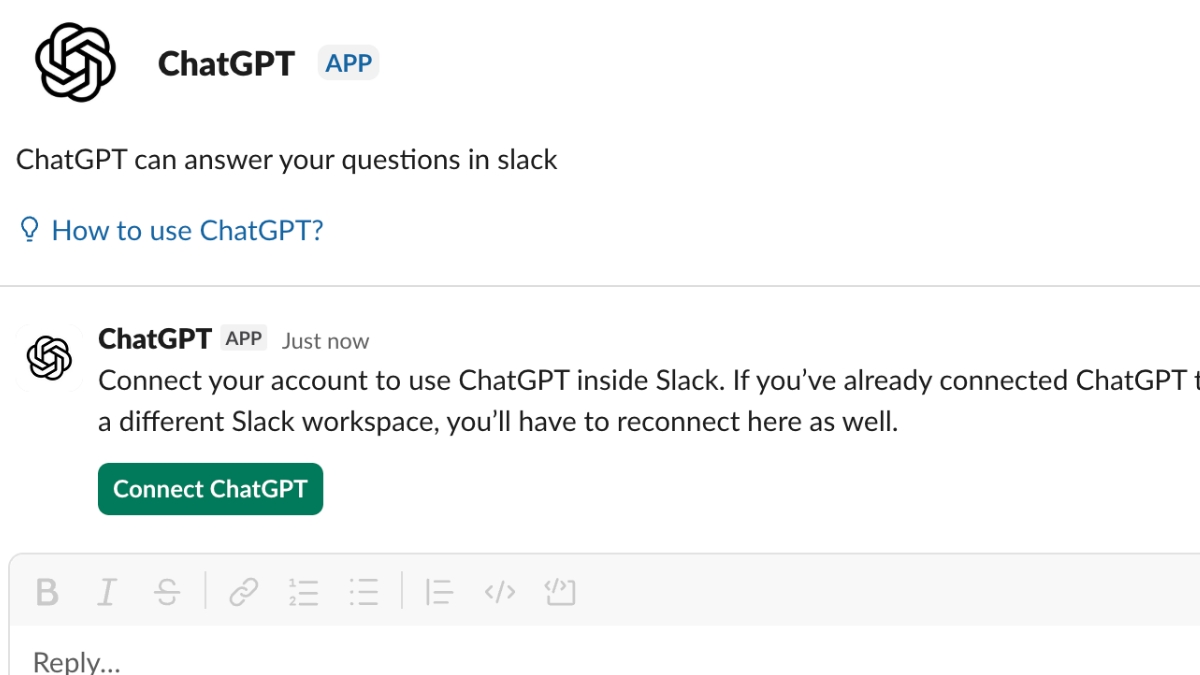The height and width of the screenshot is (675, 1200).
Task: Open the "How to use ChatGPT?" link
Action: (187, 231)
